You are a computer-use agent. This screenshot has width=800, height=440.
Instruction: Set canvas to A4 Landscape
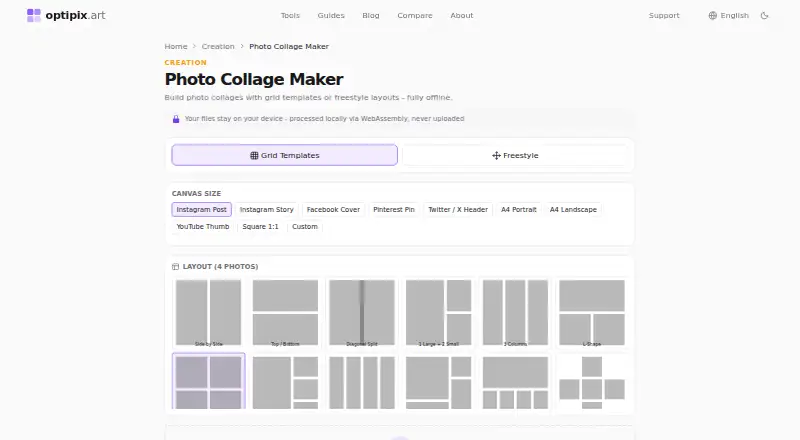point(573,209)
